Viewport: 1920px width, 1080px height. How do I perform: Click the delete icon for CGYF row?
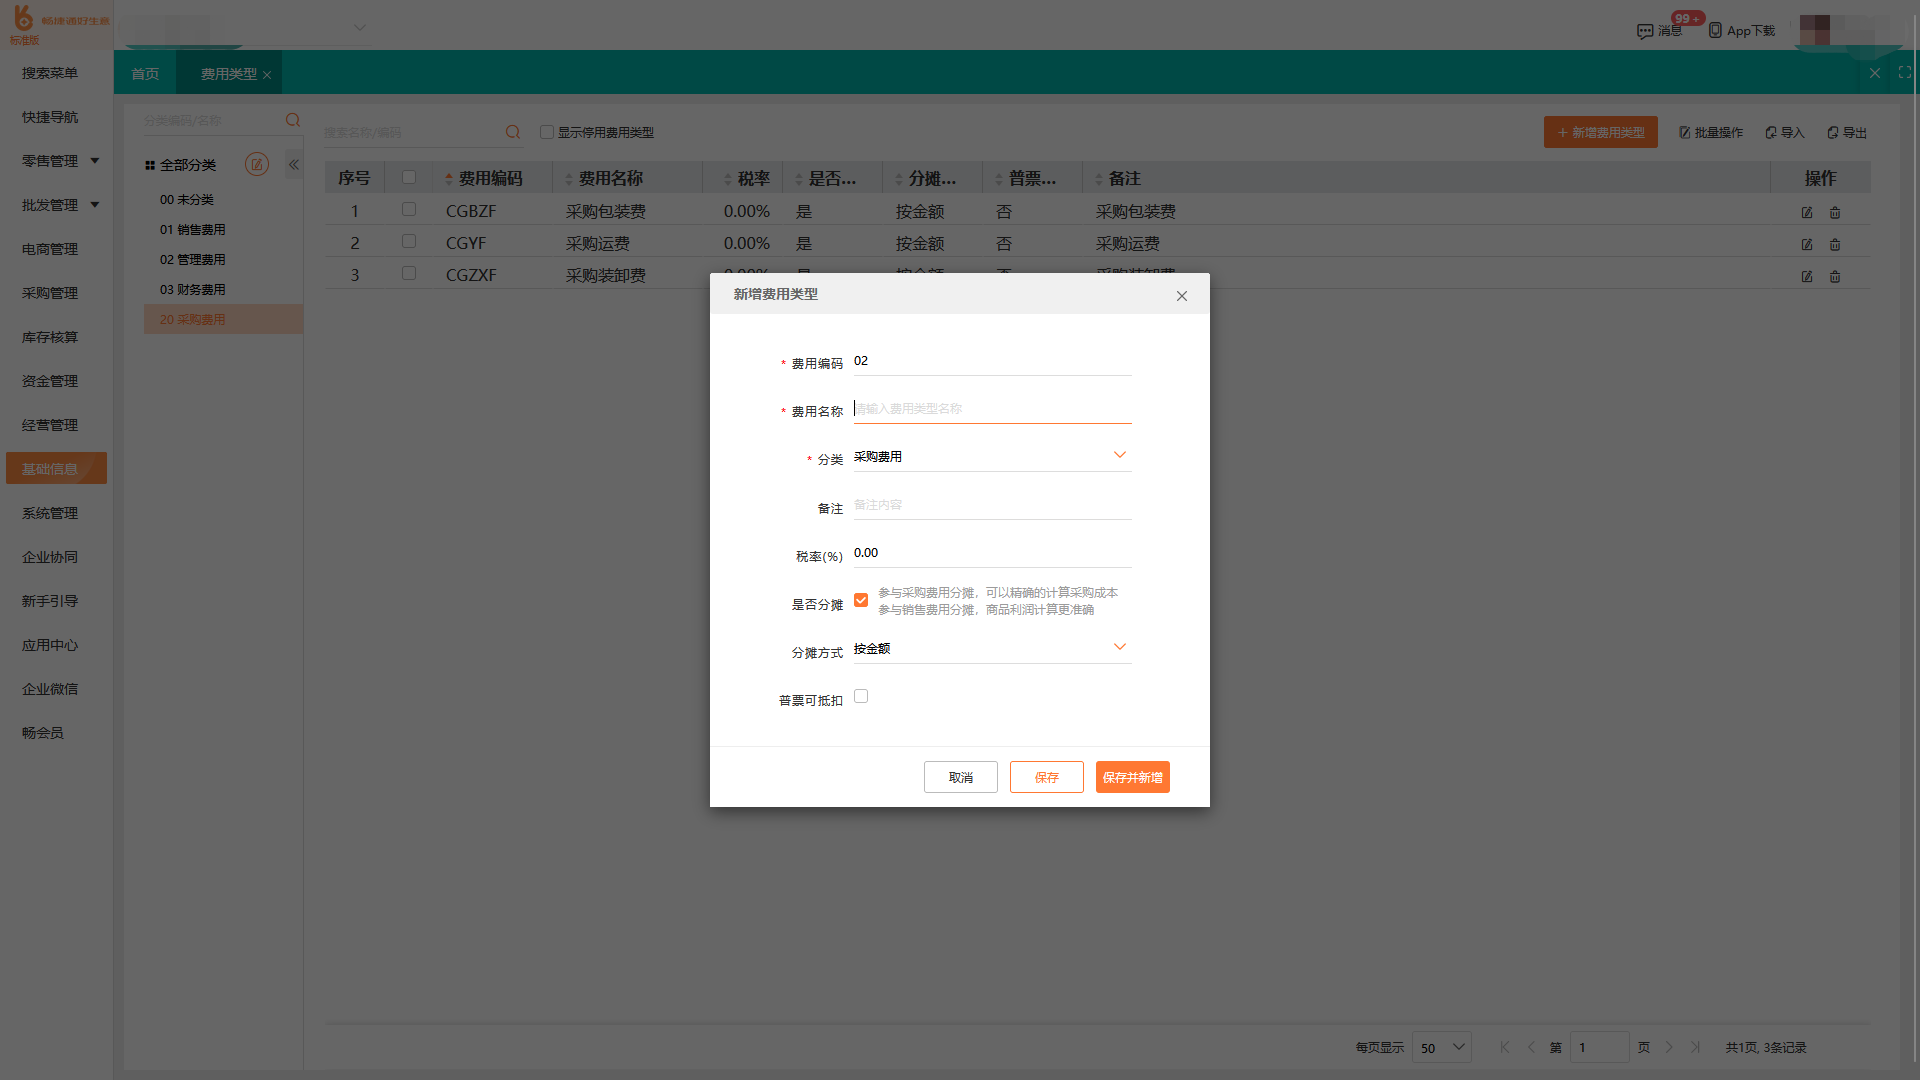point(1834,243)
